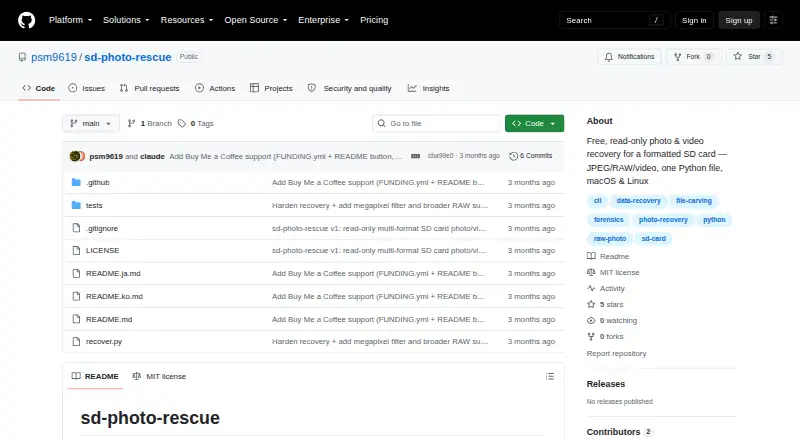Open the sd-photo-rescue repository link
Image resolution: width=800 pixels, height=440 pixels.
tap(128, 57)
